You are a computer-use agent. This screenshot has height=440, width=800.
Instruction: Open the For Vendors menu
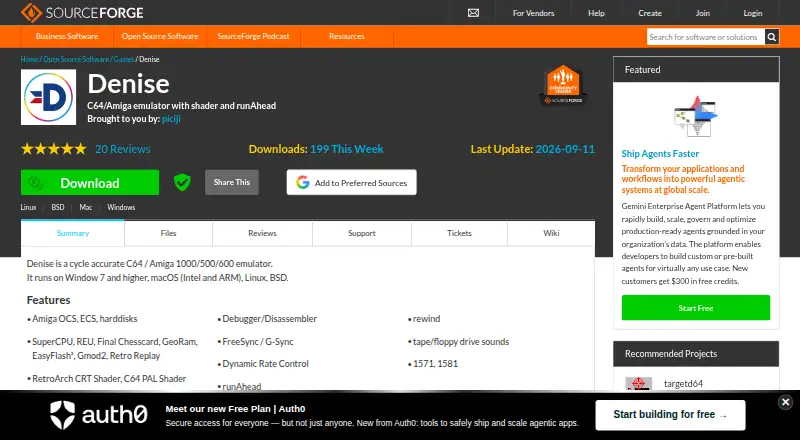[x=533, y=13]
